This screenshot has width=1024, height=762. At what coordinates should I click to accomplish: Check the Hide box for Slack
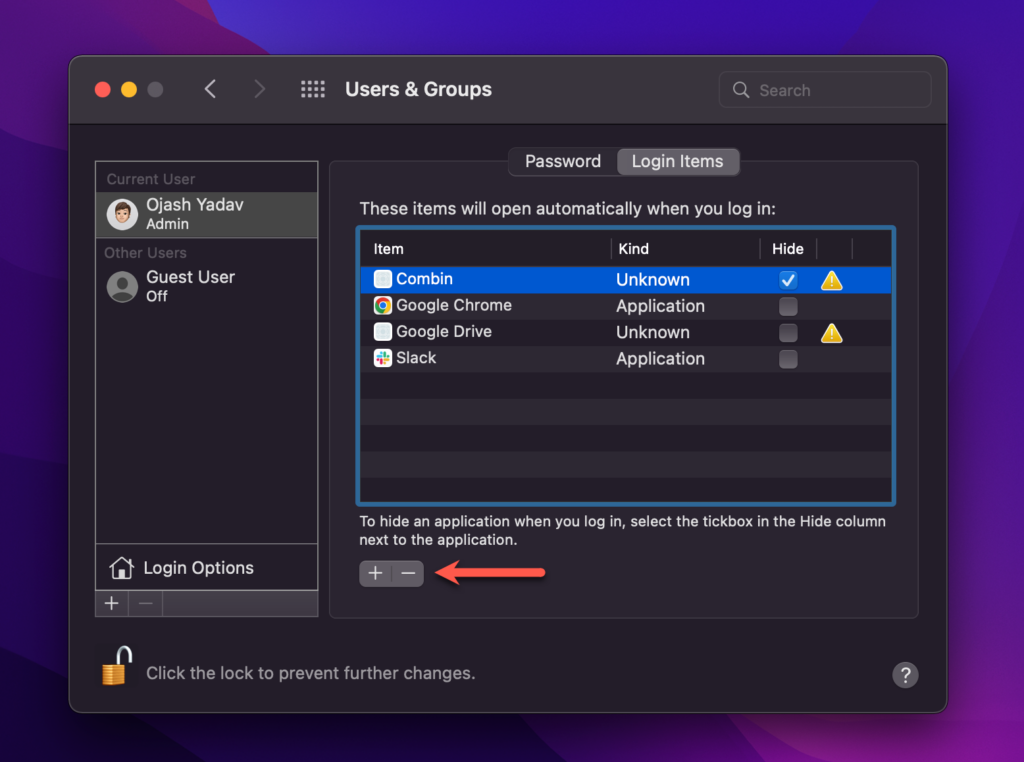(788, 359)
